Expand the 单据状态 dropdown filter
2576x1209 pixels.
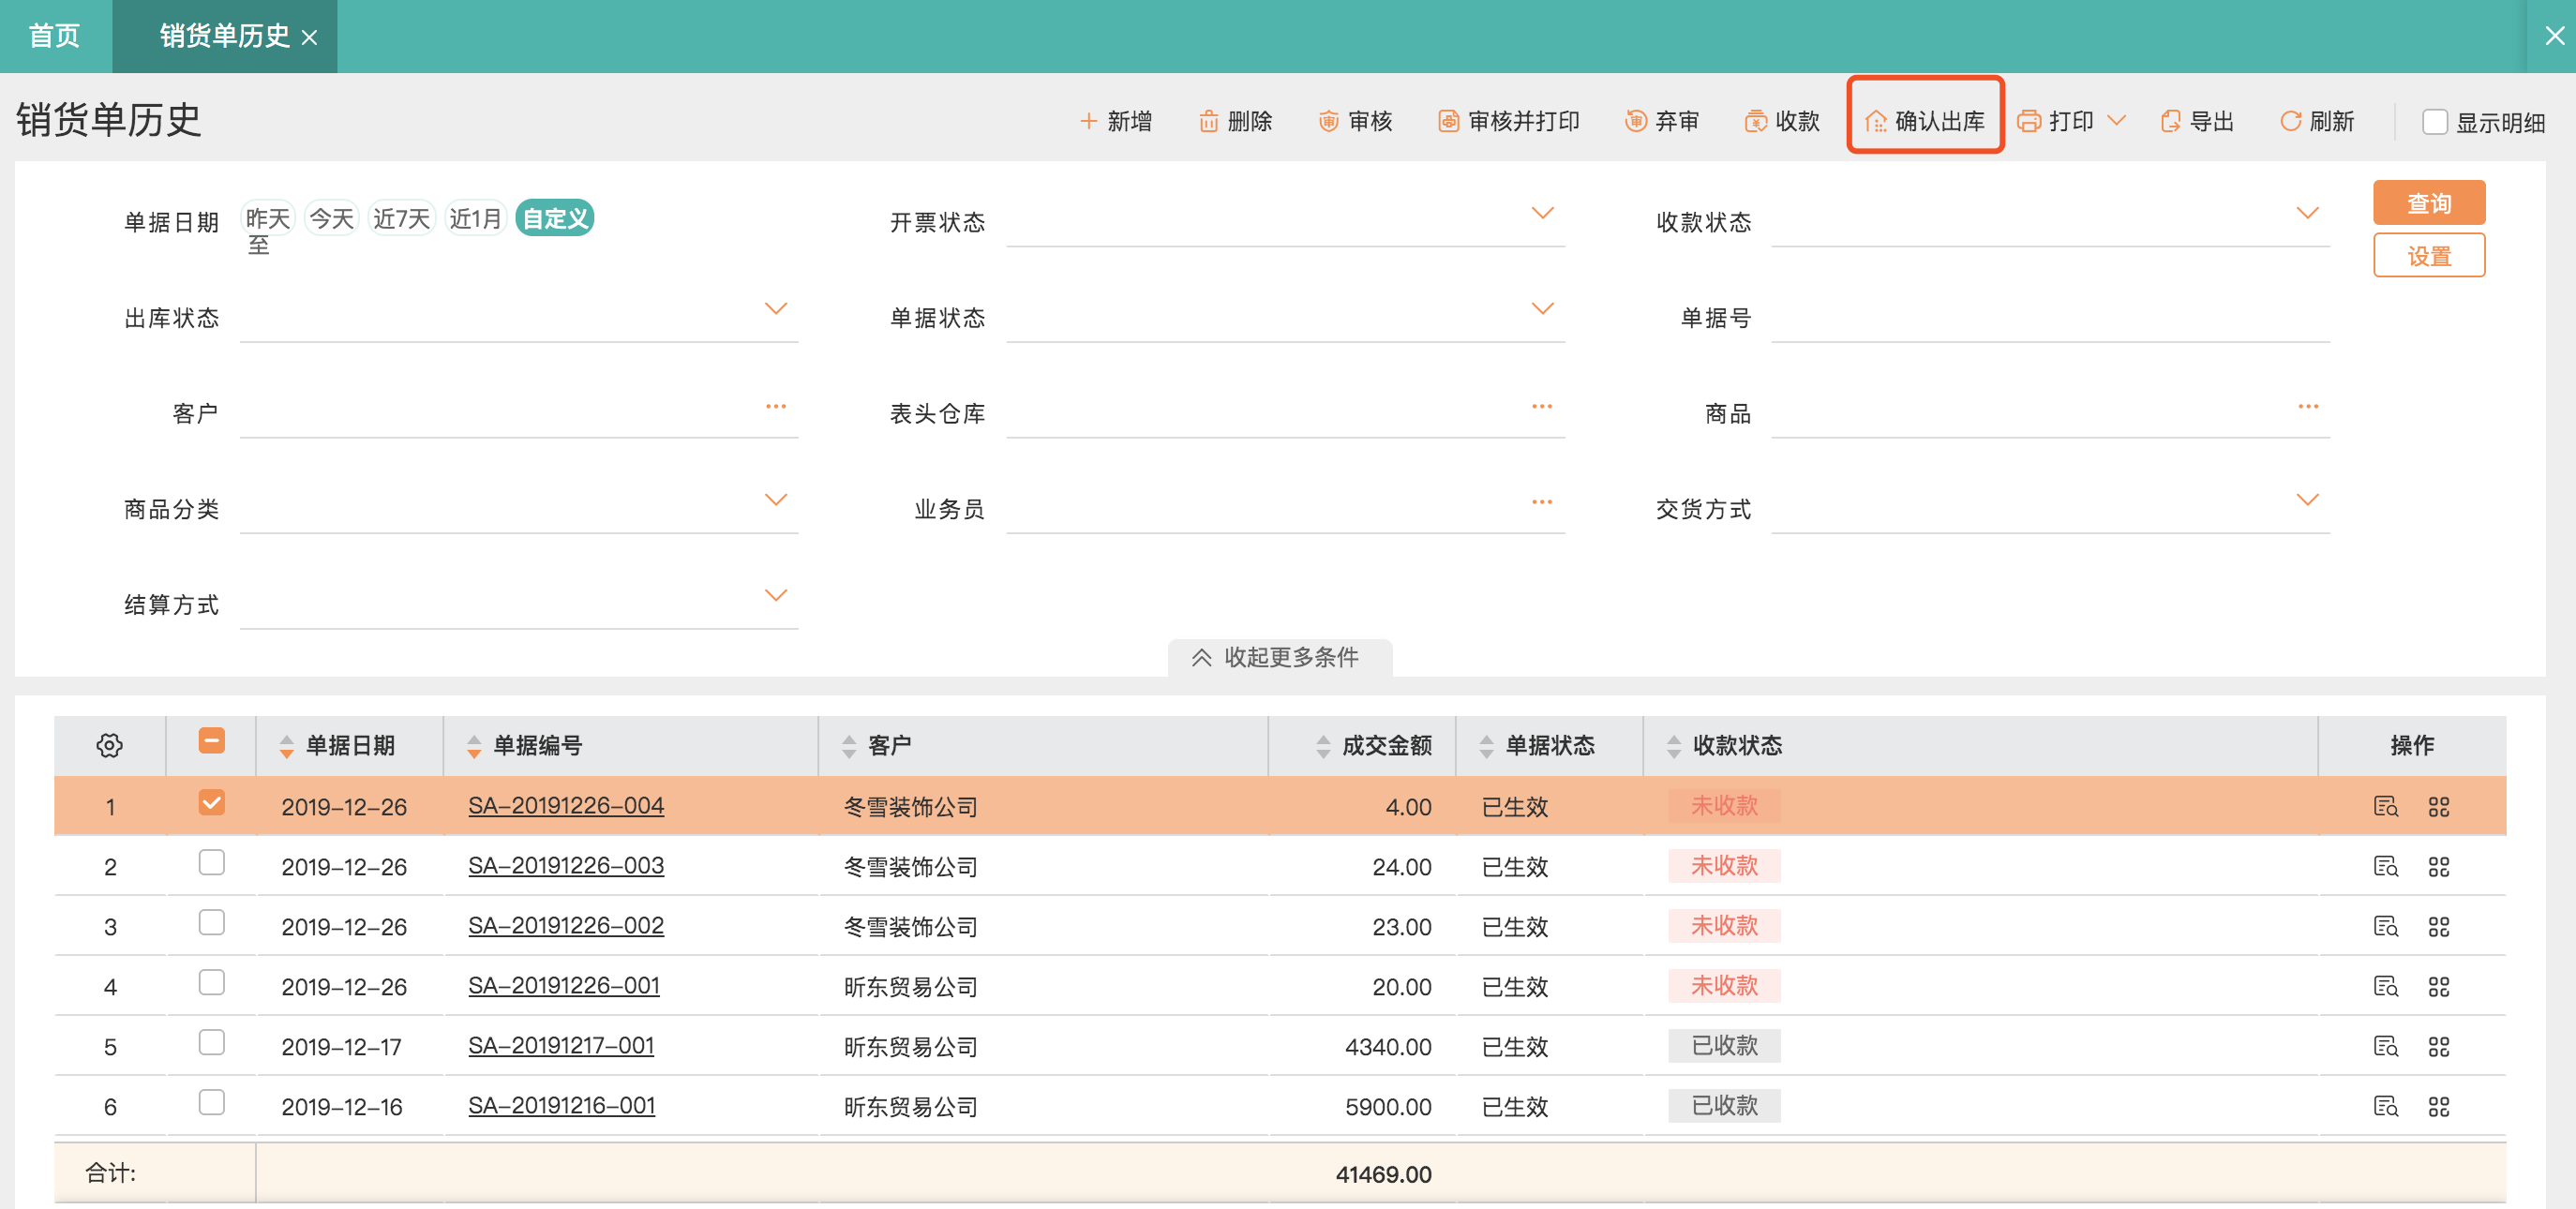(x=1536, y=314)
